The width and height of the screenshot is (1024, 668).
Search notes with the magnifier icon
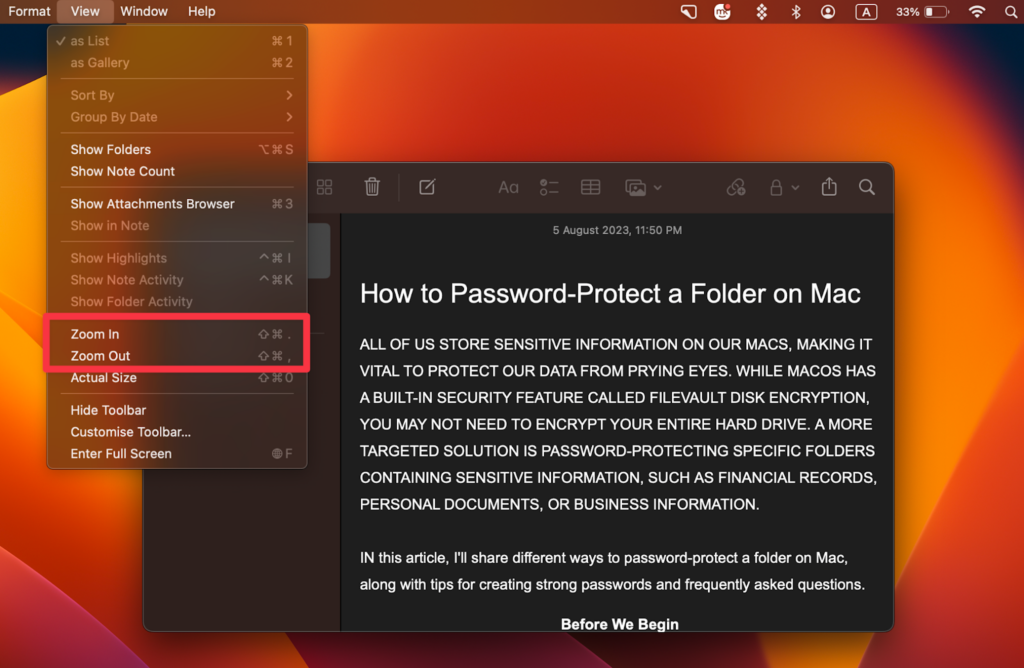[x=867, y=187]
